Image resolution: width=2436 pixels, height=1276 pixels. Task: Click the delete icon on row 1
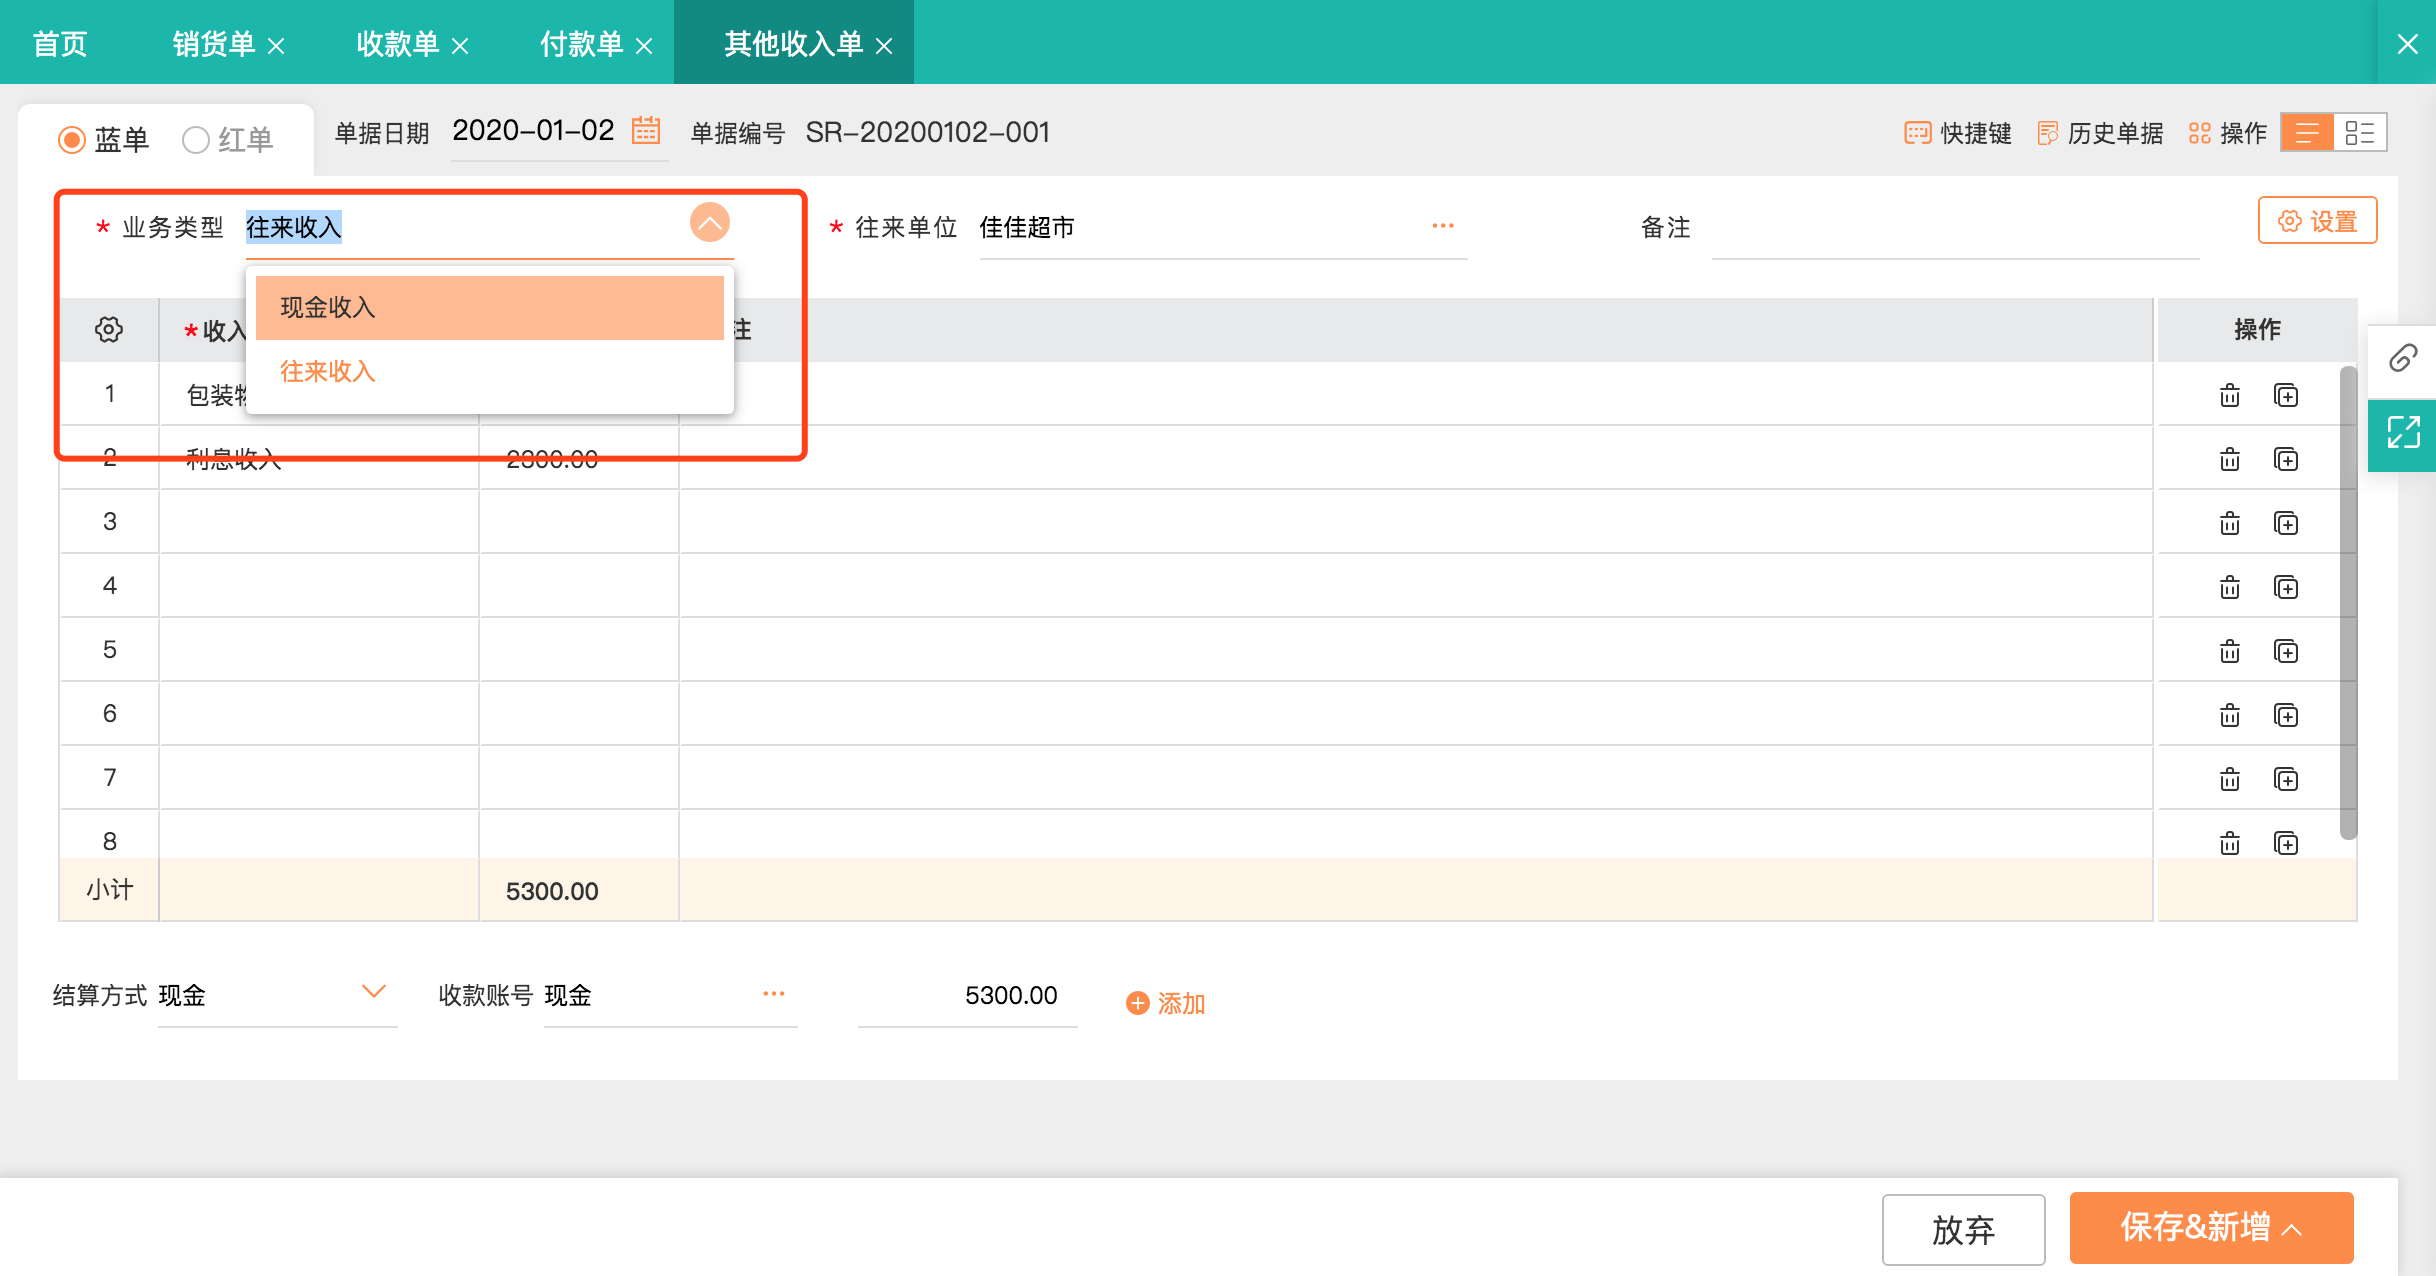2230,395
